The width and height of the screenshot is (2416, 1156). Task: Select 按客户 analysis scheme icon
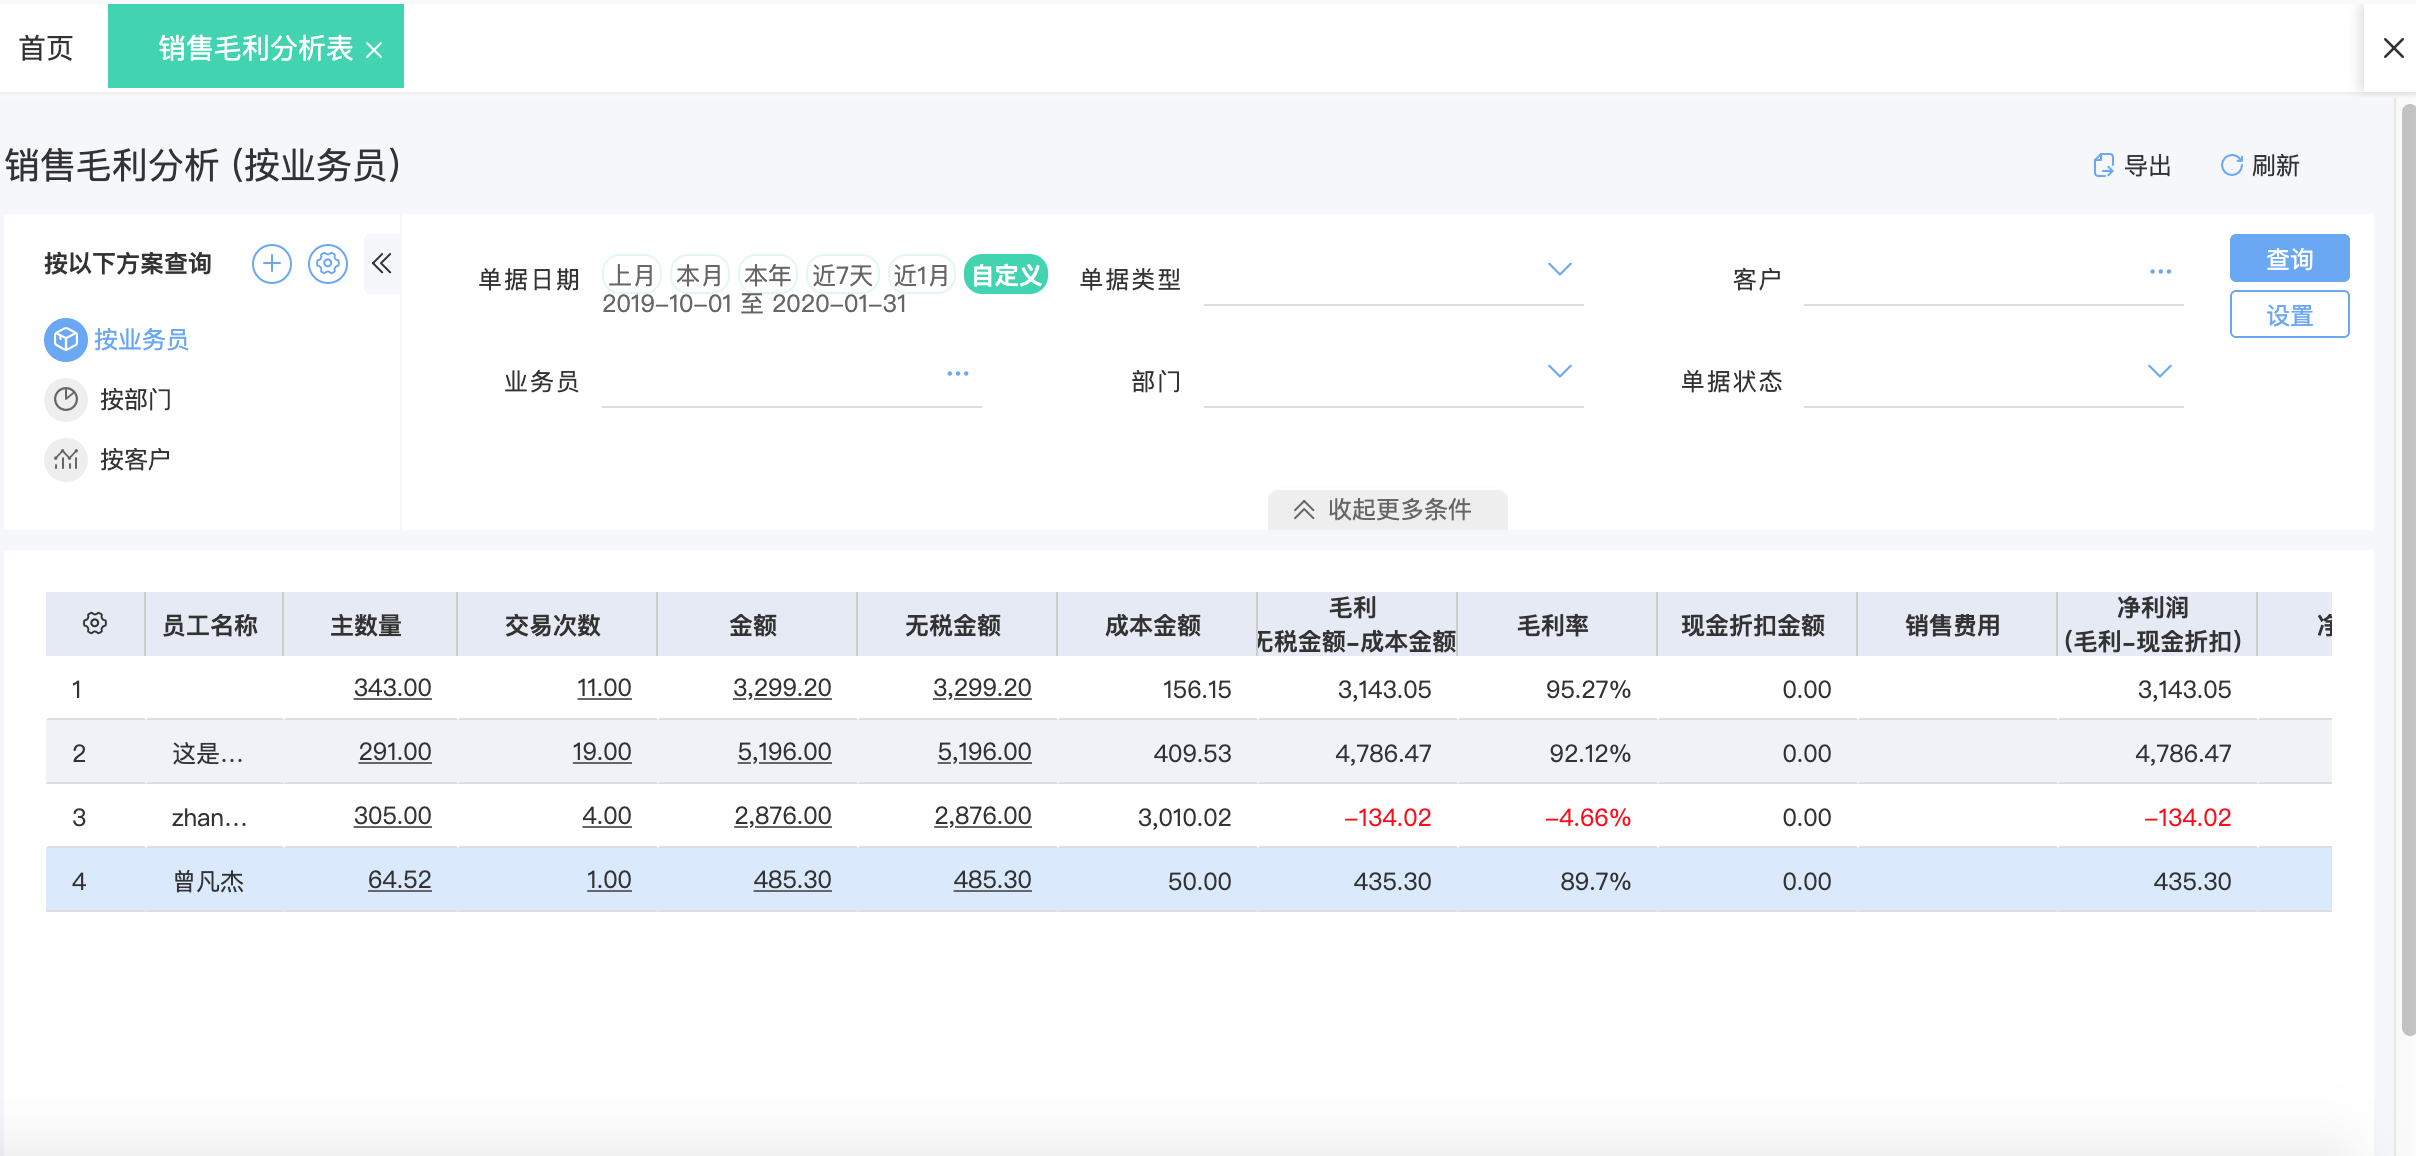click(x=65, y=459)
